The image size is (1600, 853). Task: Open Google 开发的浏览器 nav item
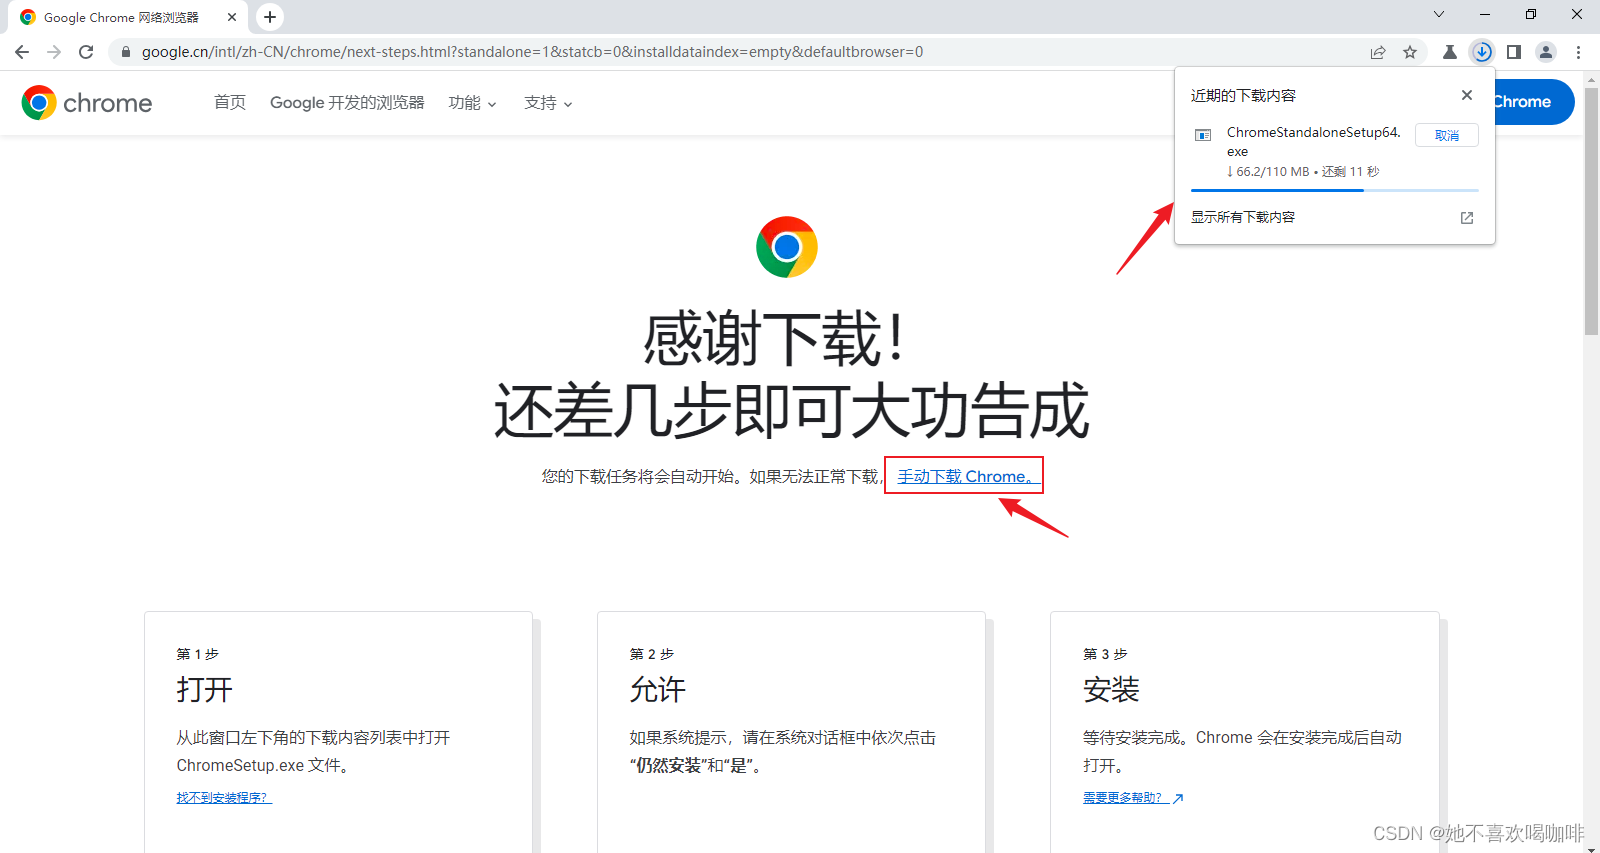[x=347, y=103]
